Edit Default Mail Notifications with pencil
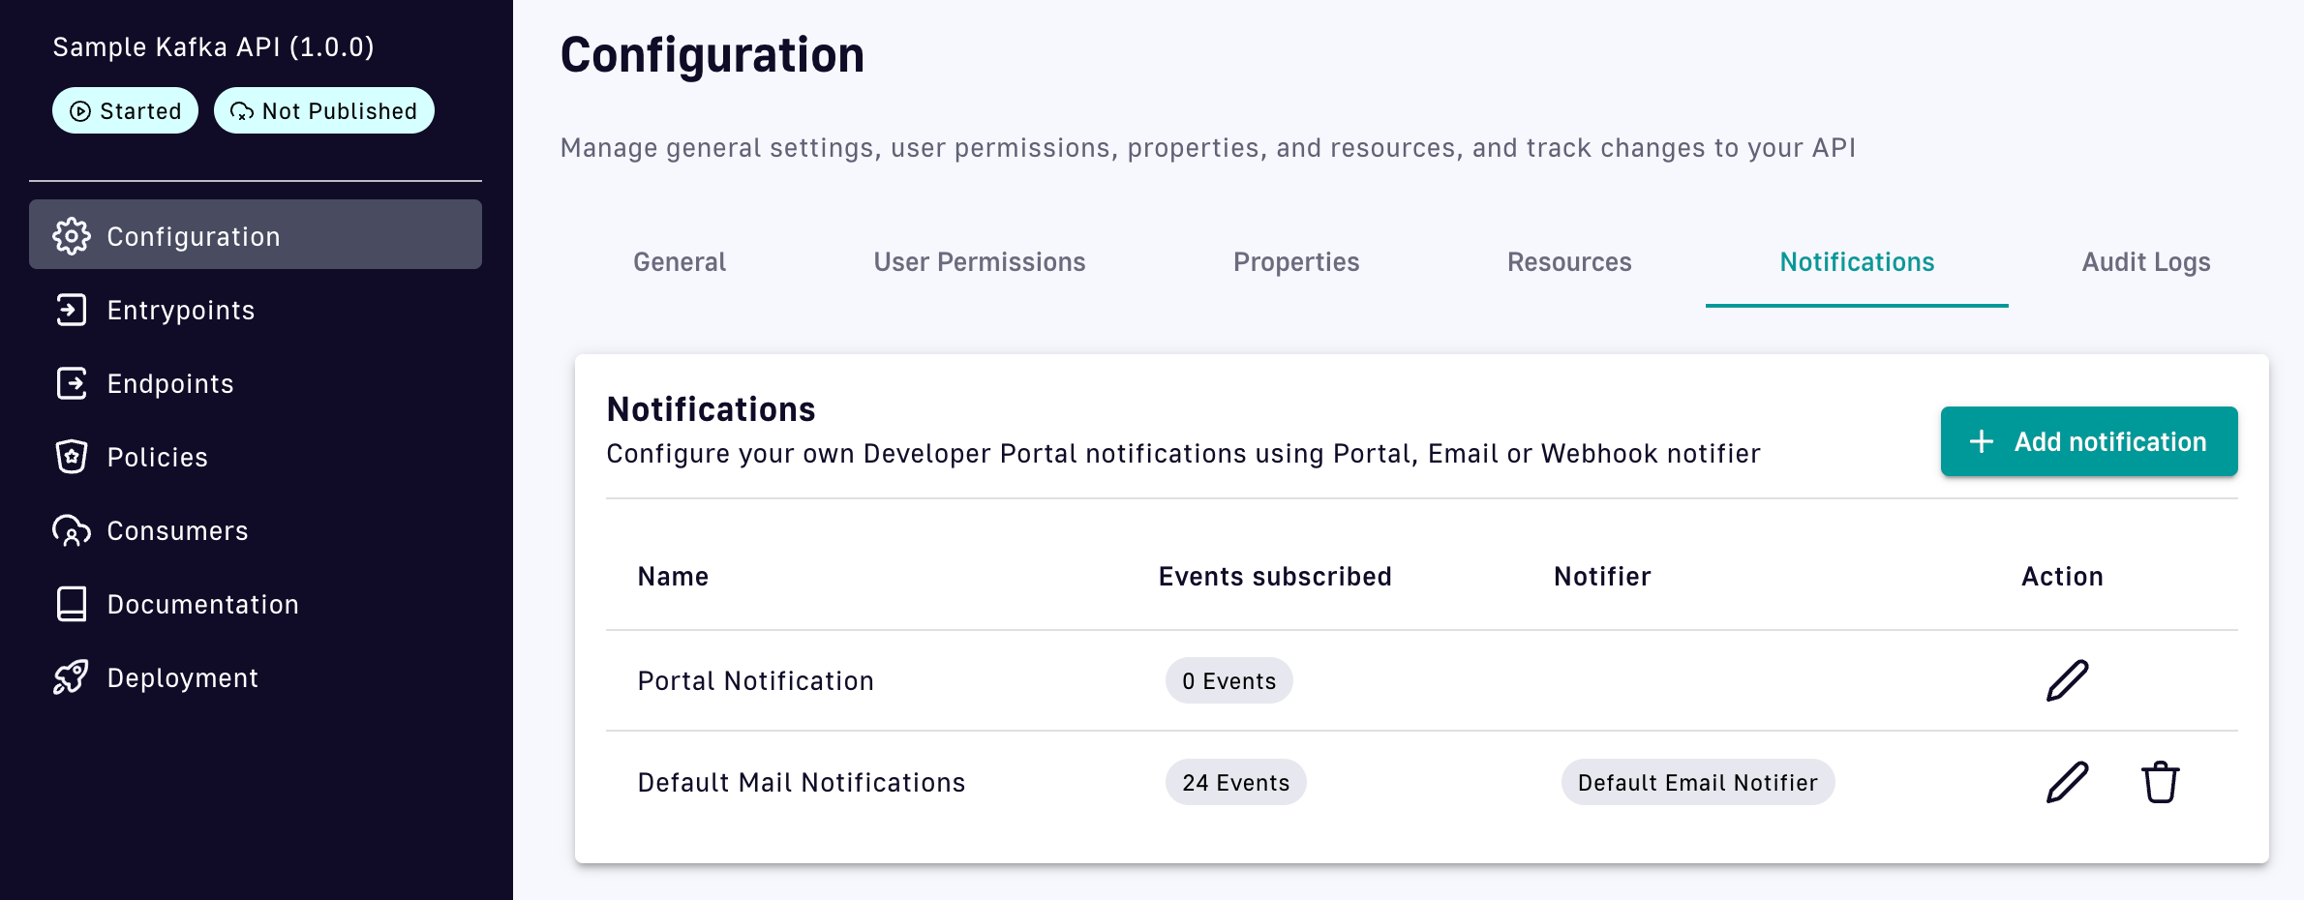 click(x=2066, y=782)
